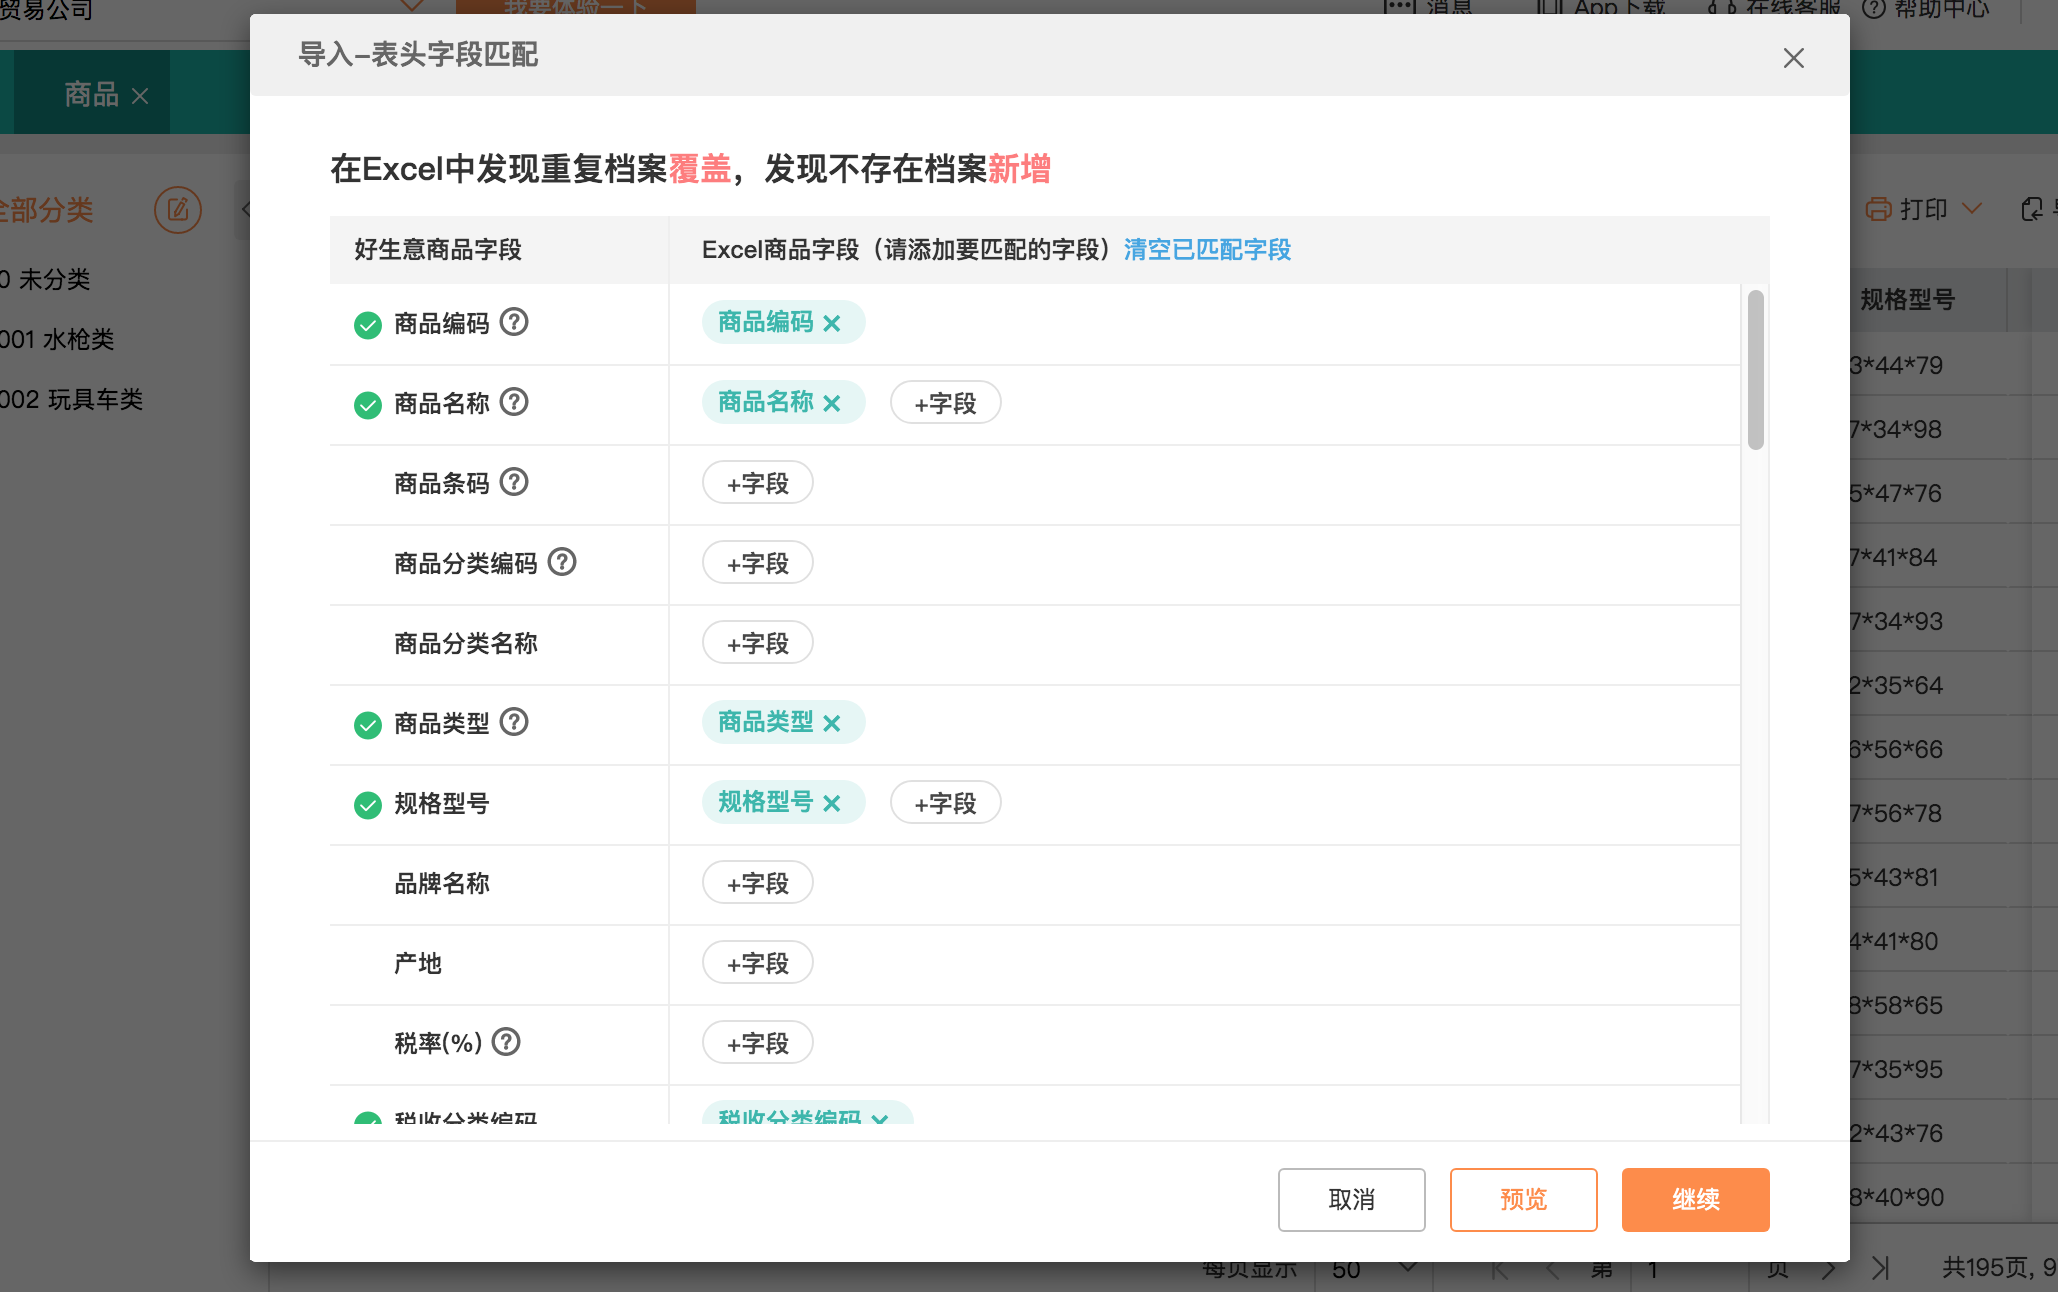Click the 规格型号 remove icon
Image resolution: width=2058 pixels, height=1292 pixels.
tap(833, 804)
